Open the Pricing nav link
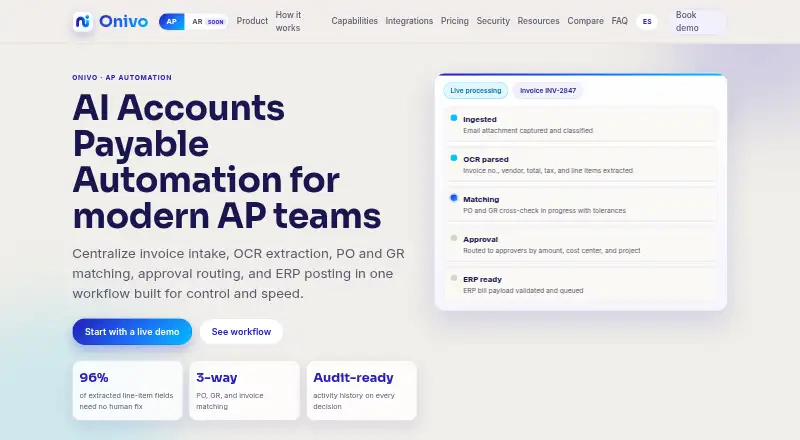Image resolution: width=800 pixels, height=440 pixels. pyautogui.click(x=455, y=21)
